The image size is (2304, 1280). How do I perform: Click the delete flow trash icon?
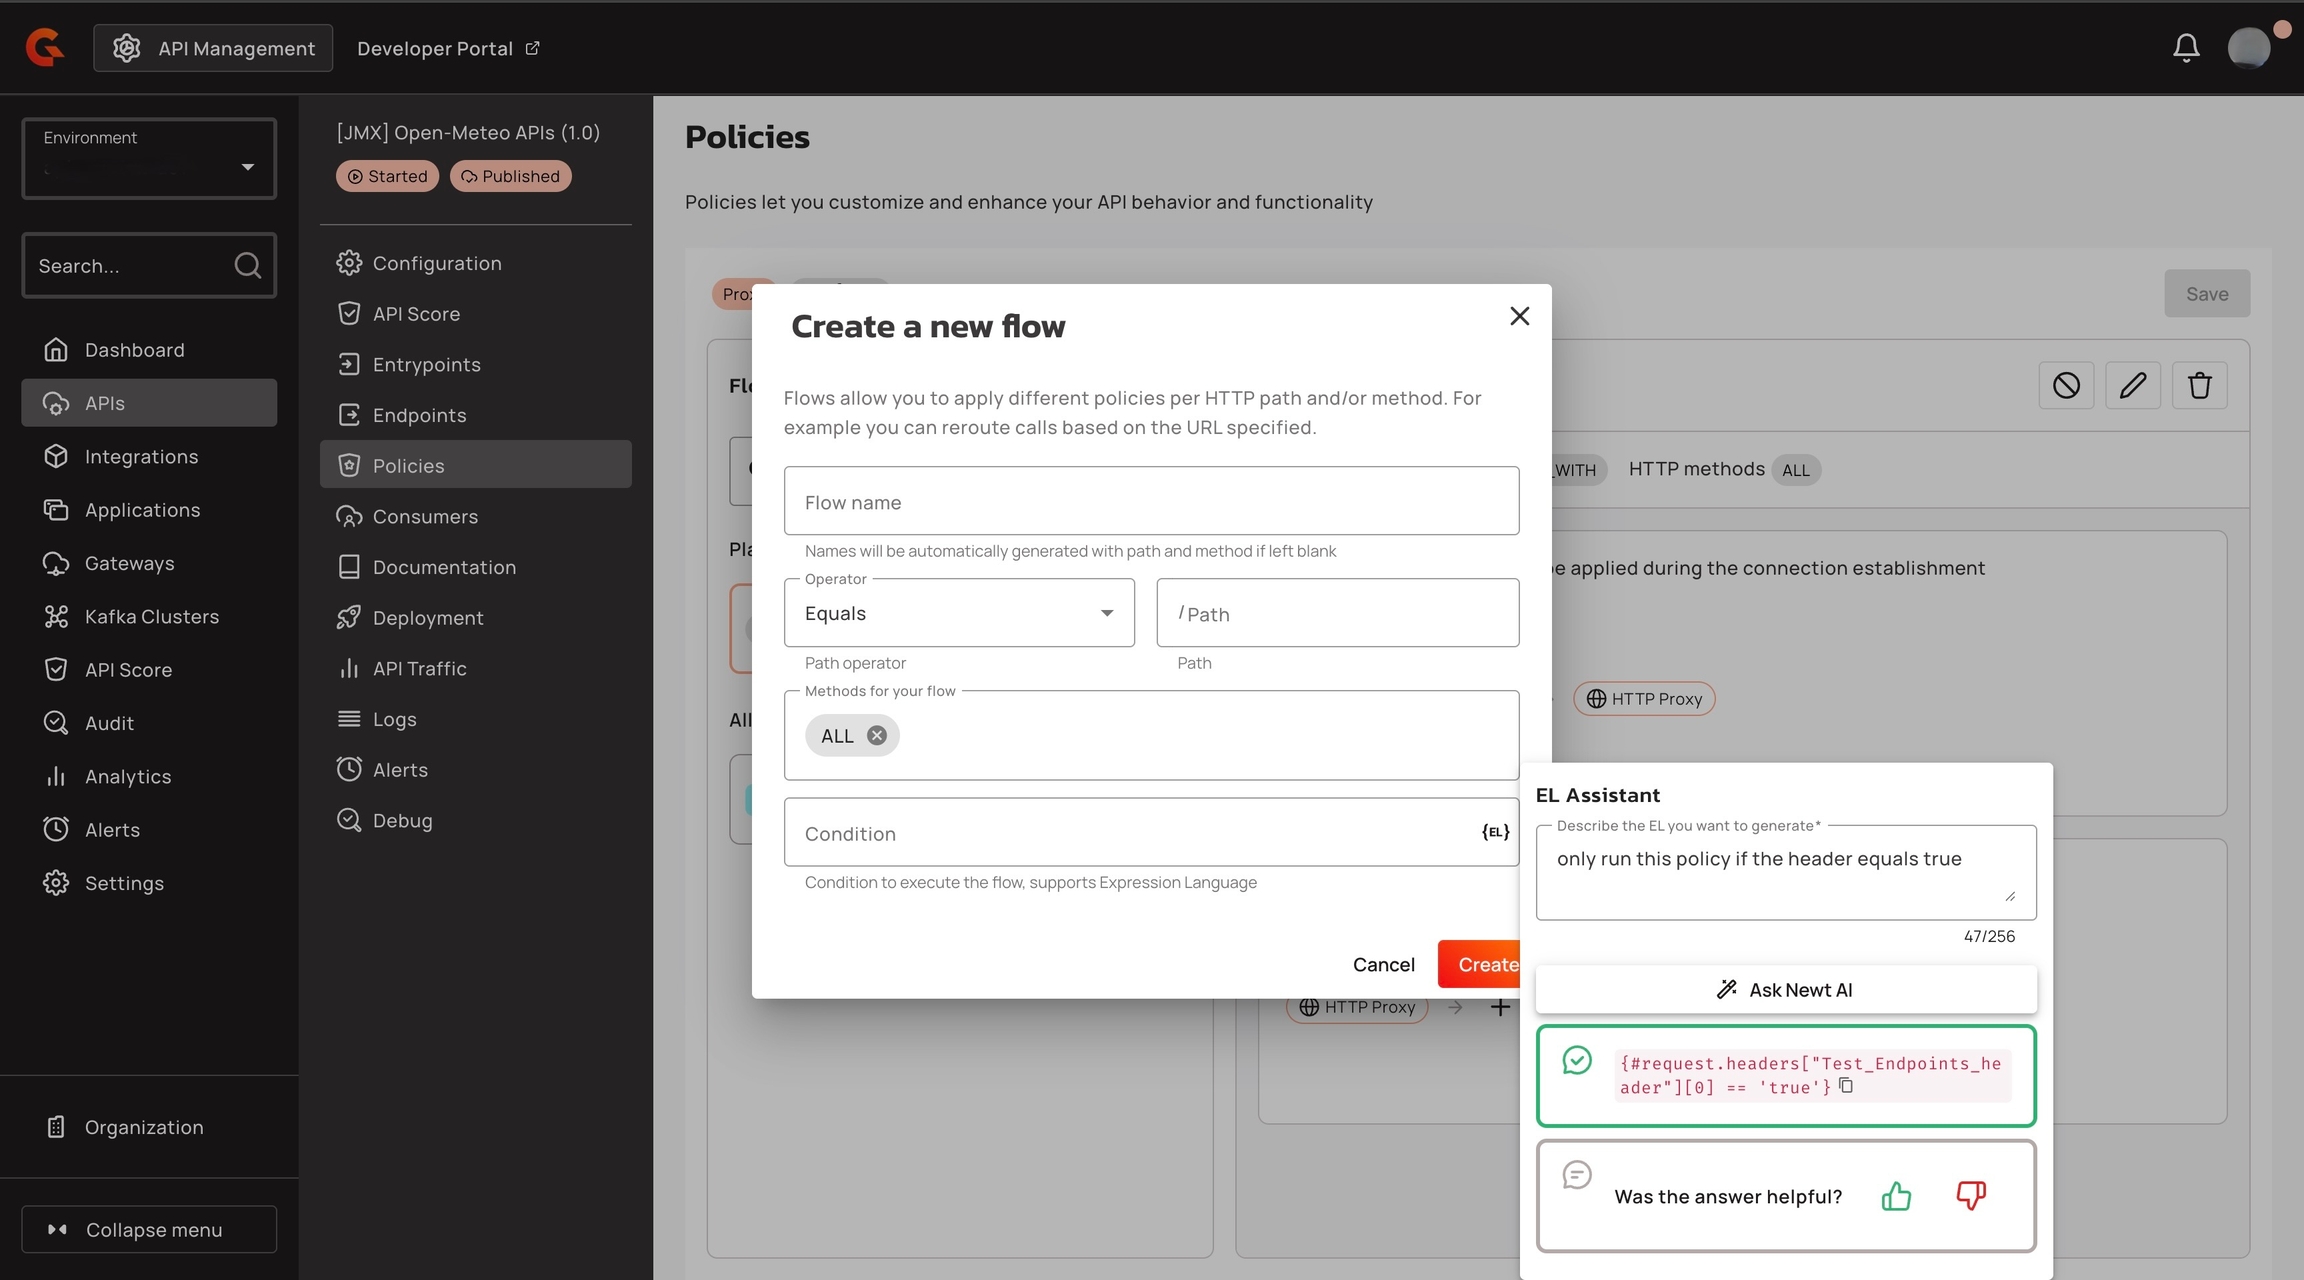(x=2199, y=386)
